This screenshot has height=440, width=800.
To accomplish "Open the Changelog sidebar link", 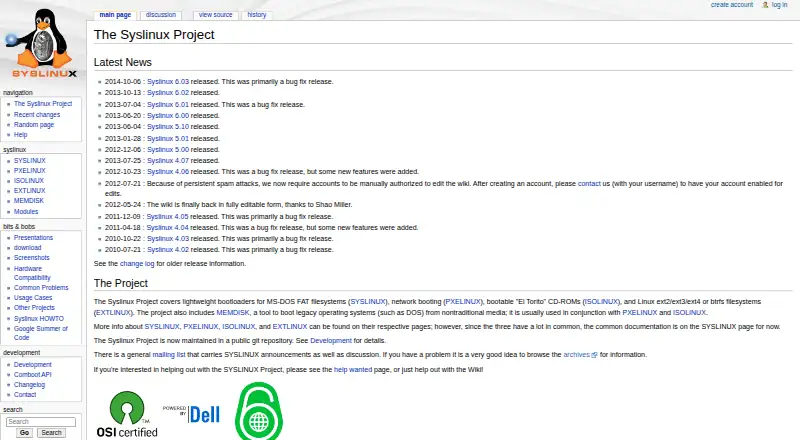I will pyautogui.click(x=29, y=385).
